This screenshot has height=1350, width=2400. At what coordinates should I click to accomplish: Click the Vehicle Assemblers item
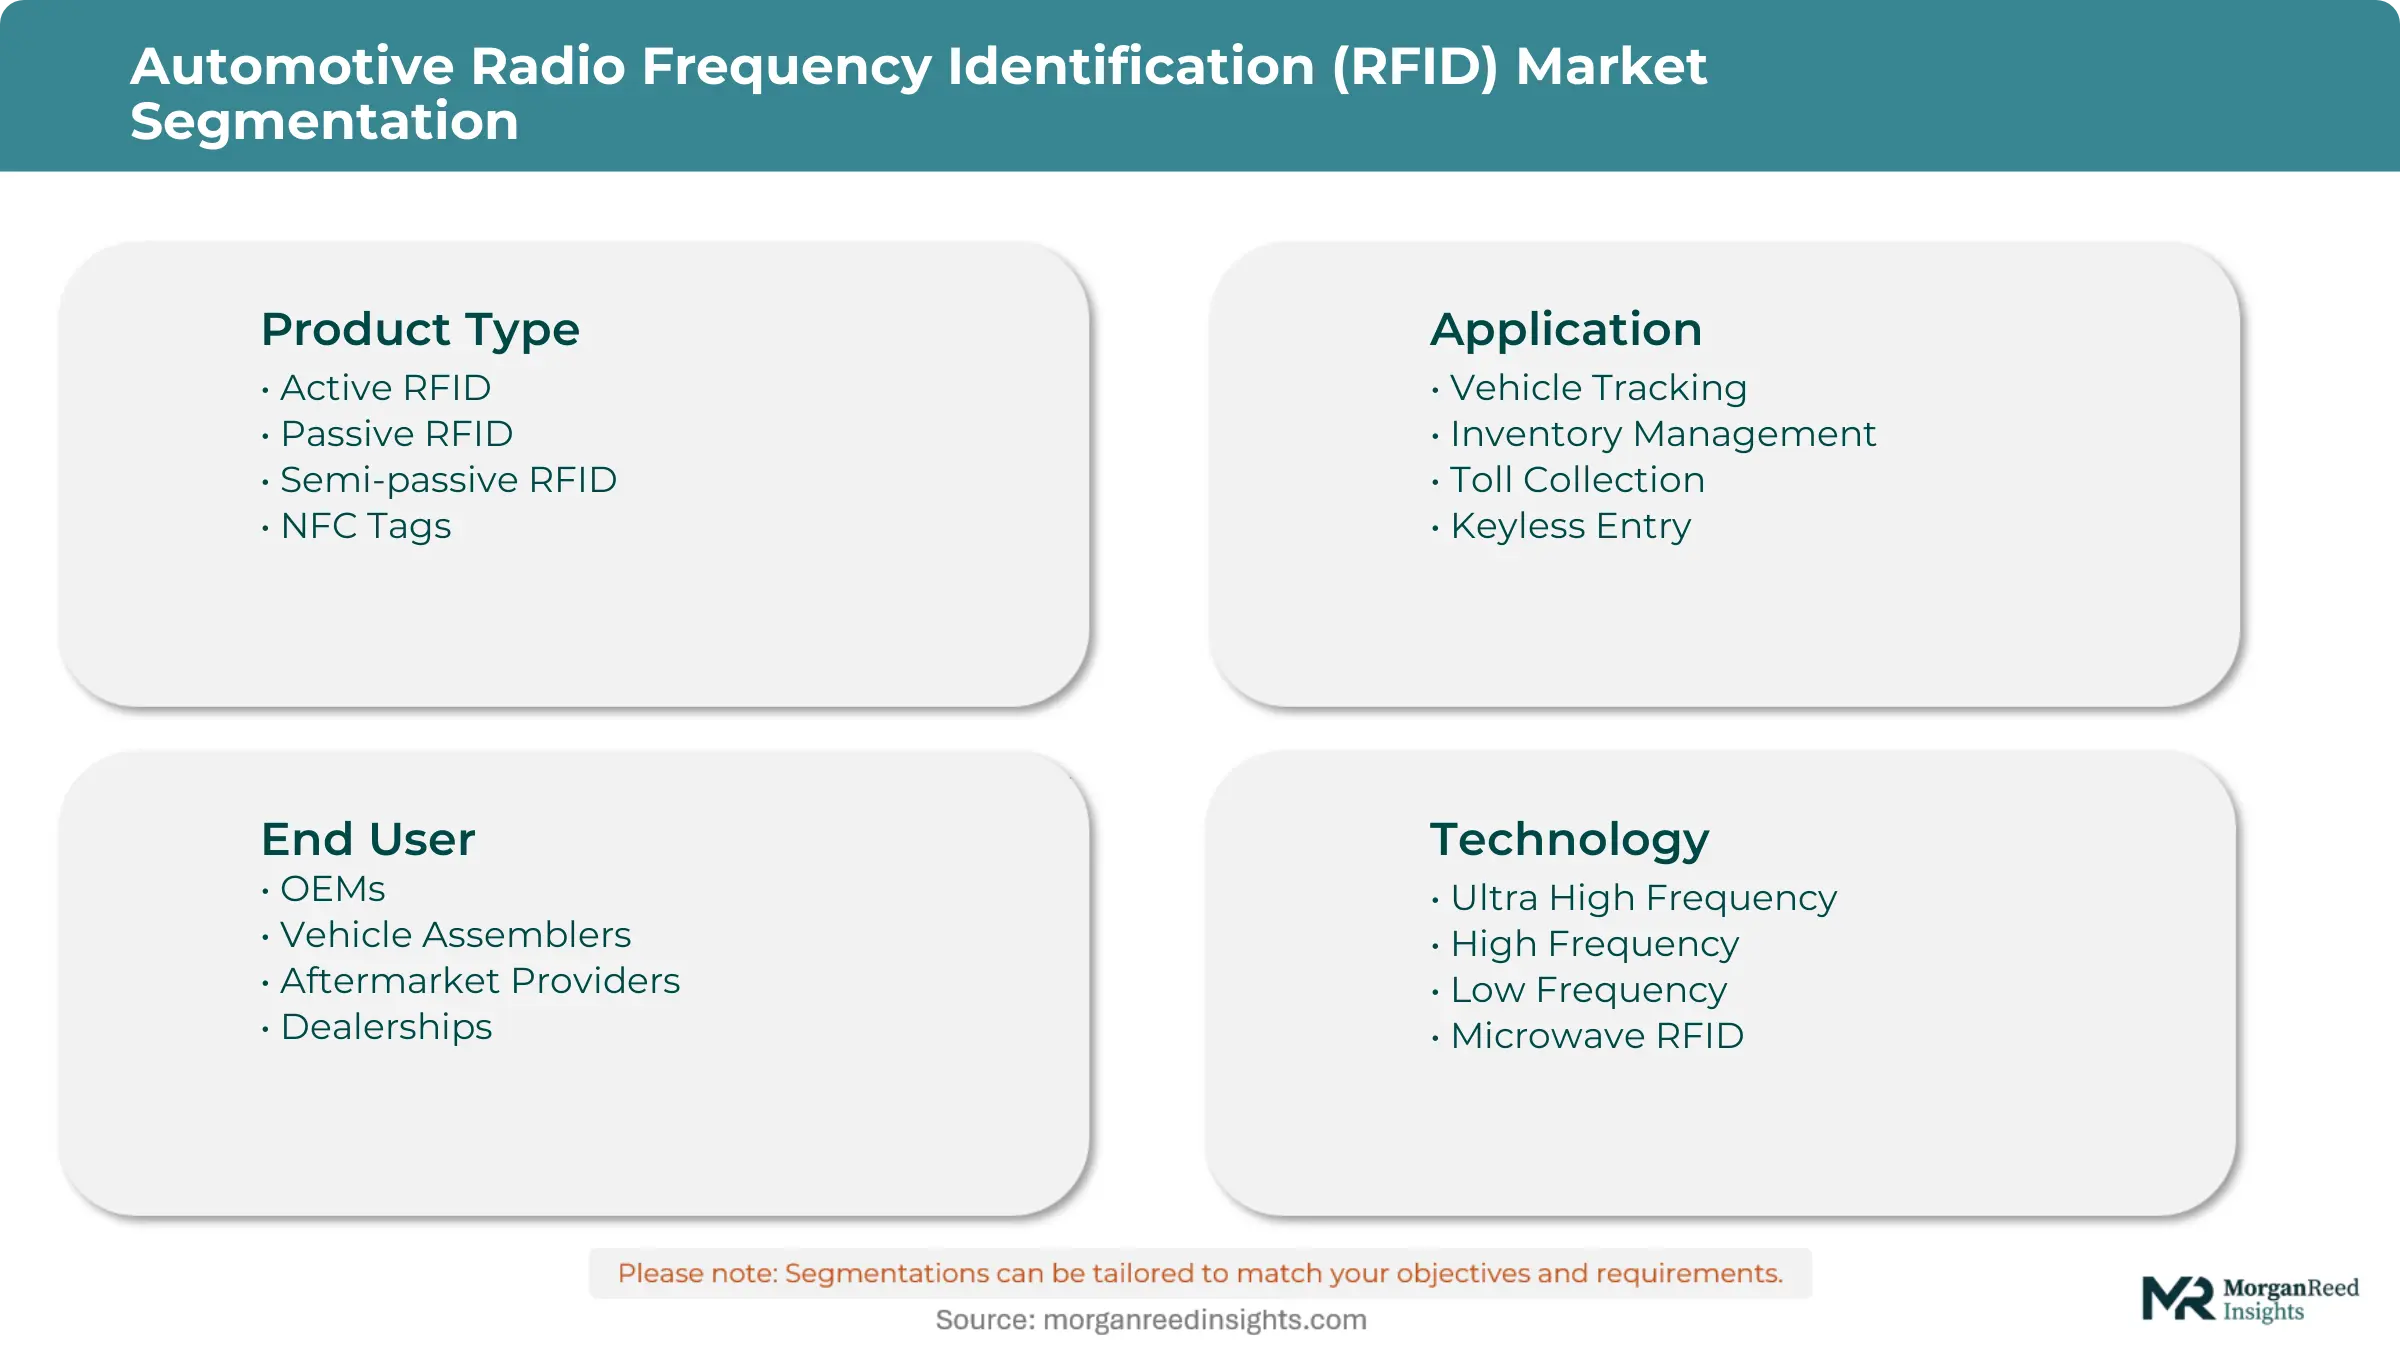click(x=457, y=935)
